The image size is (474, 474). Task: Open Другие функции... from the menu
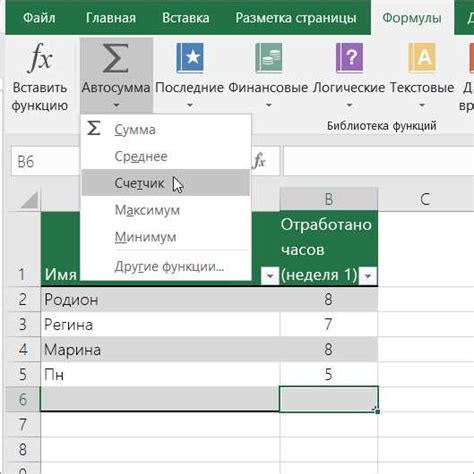point(166,266)
